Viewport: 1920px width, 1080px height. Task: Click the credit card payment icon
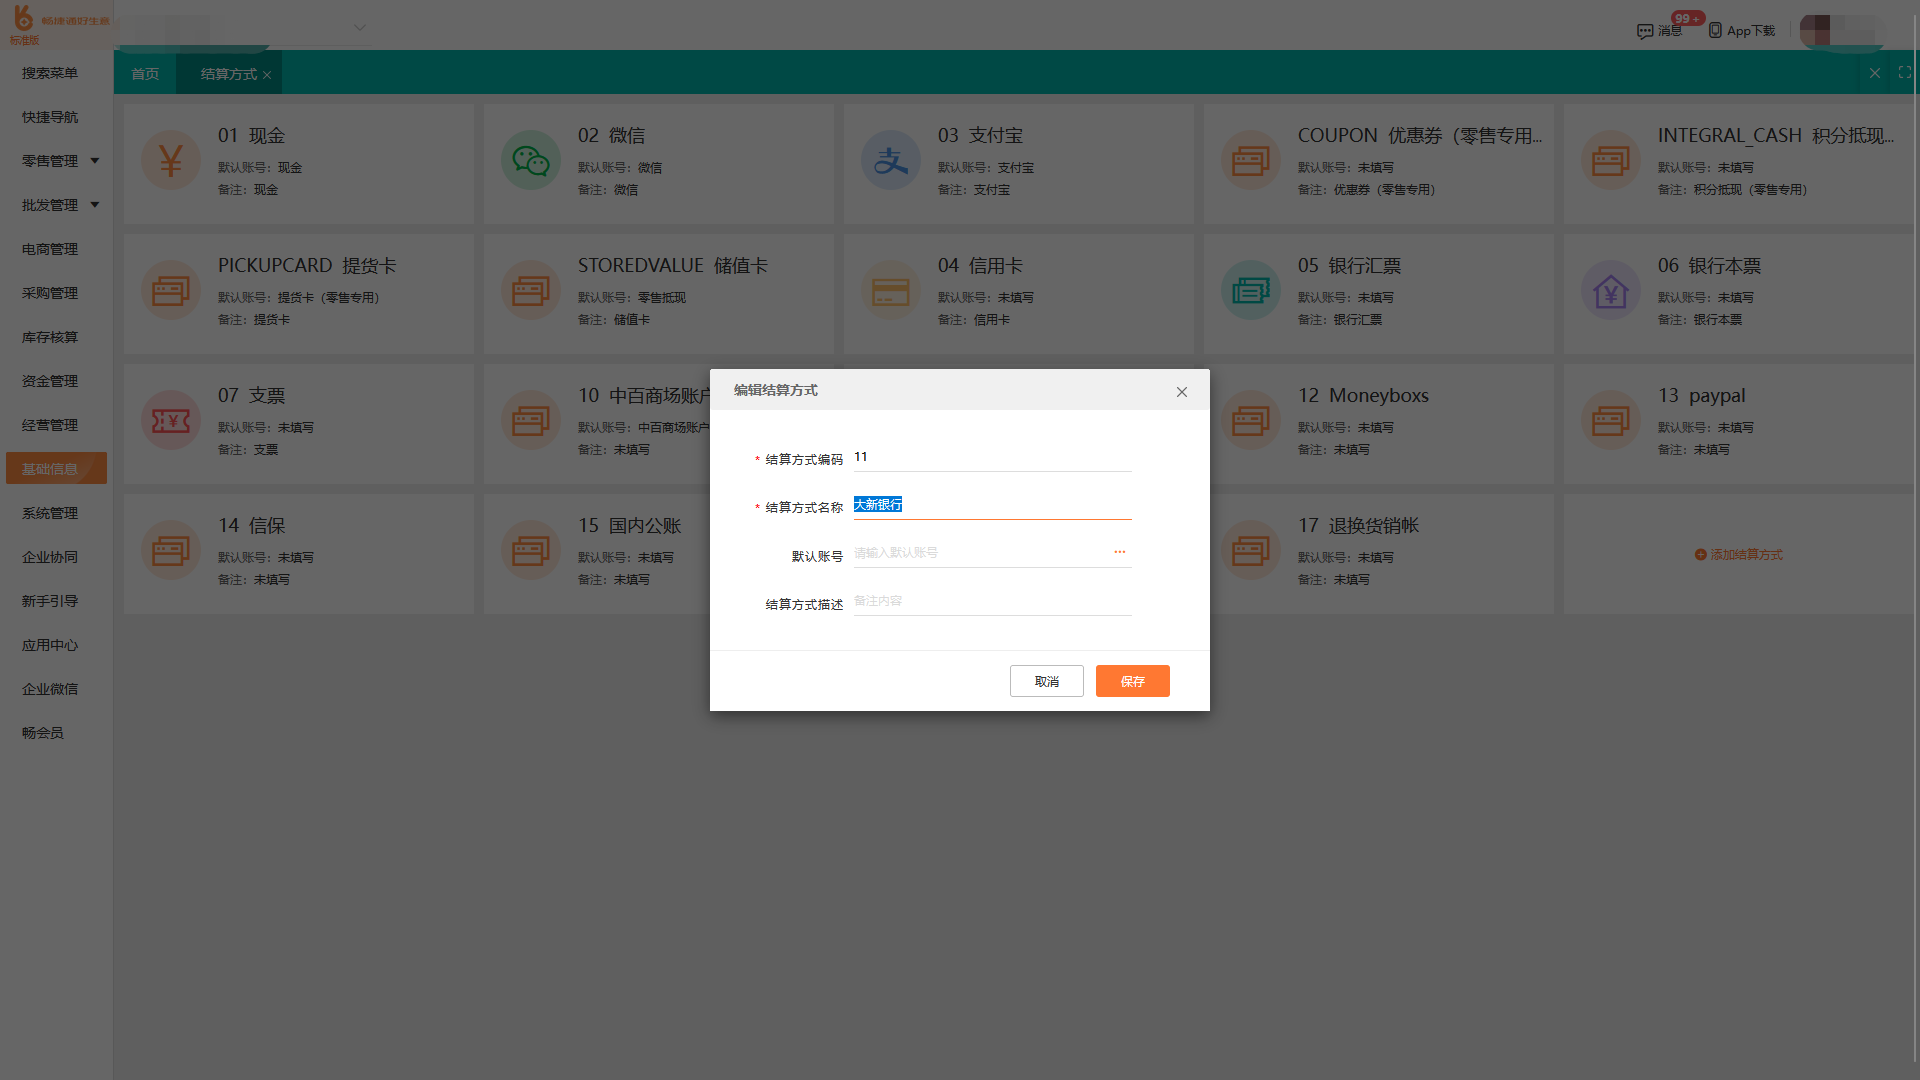click(x=890, y=290)
